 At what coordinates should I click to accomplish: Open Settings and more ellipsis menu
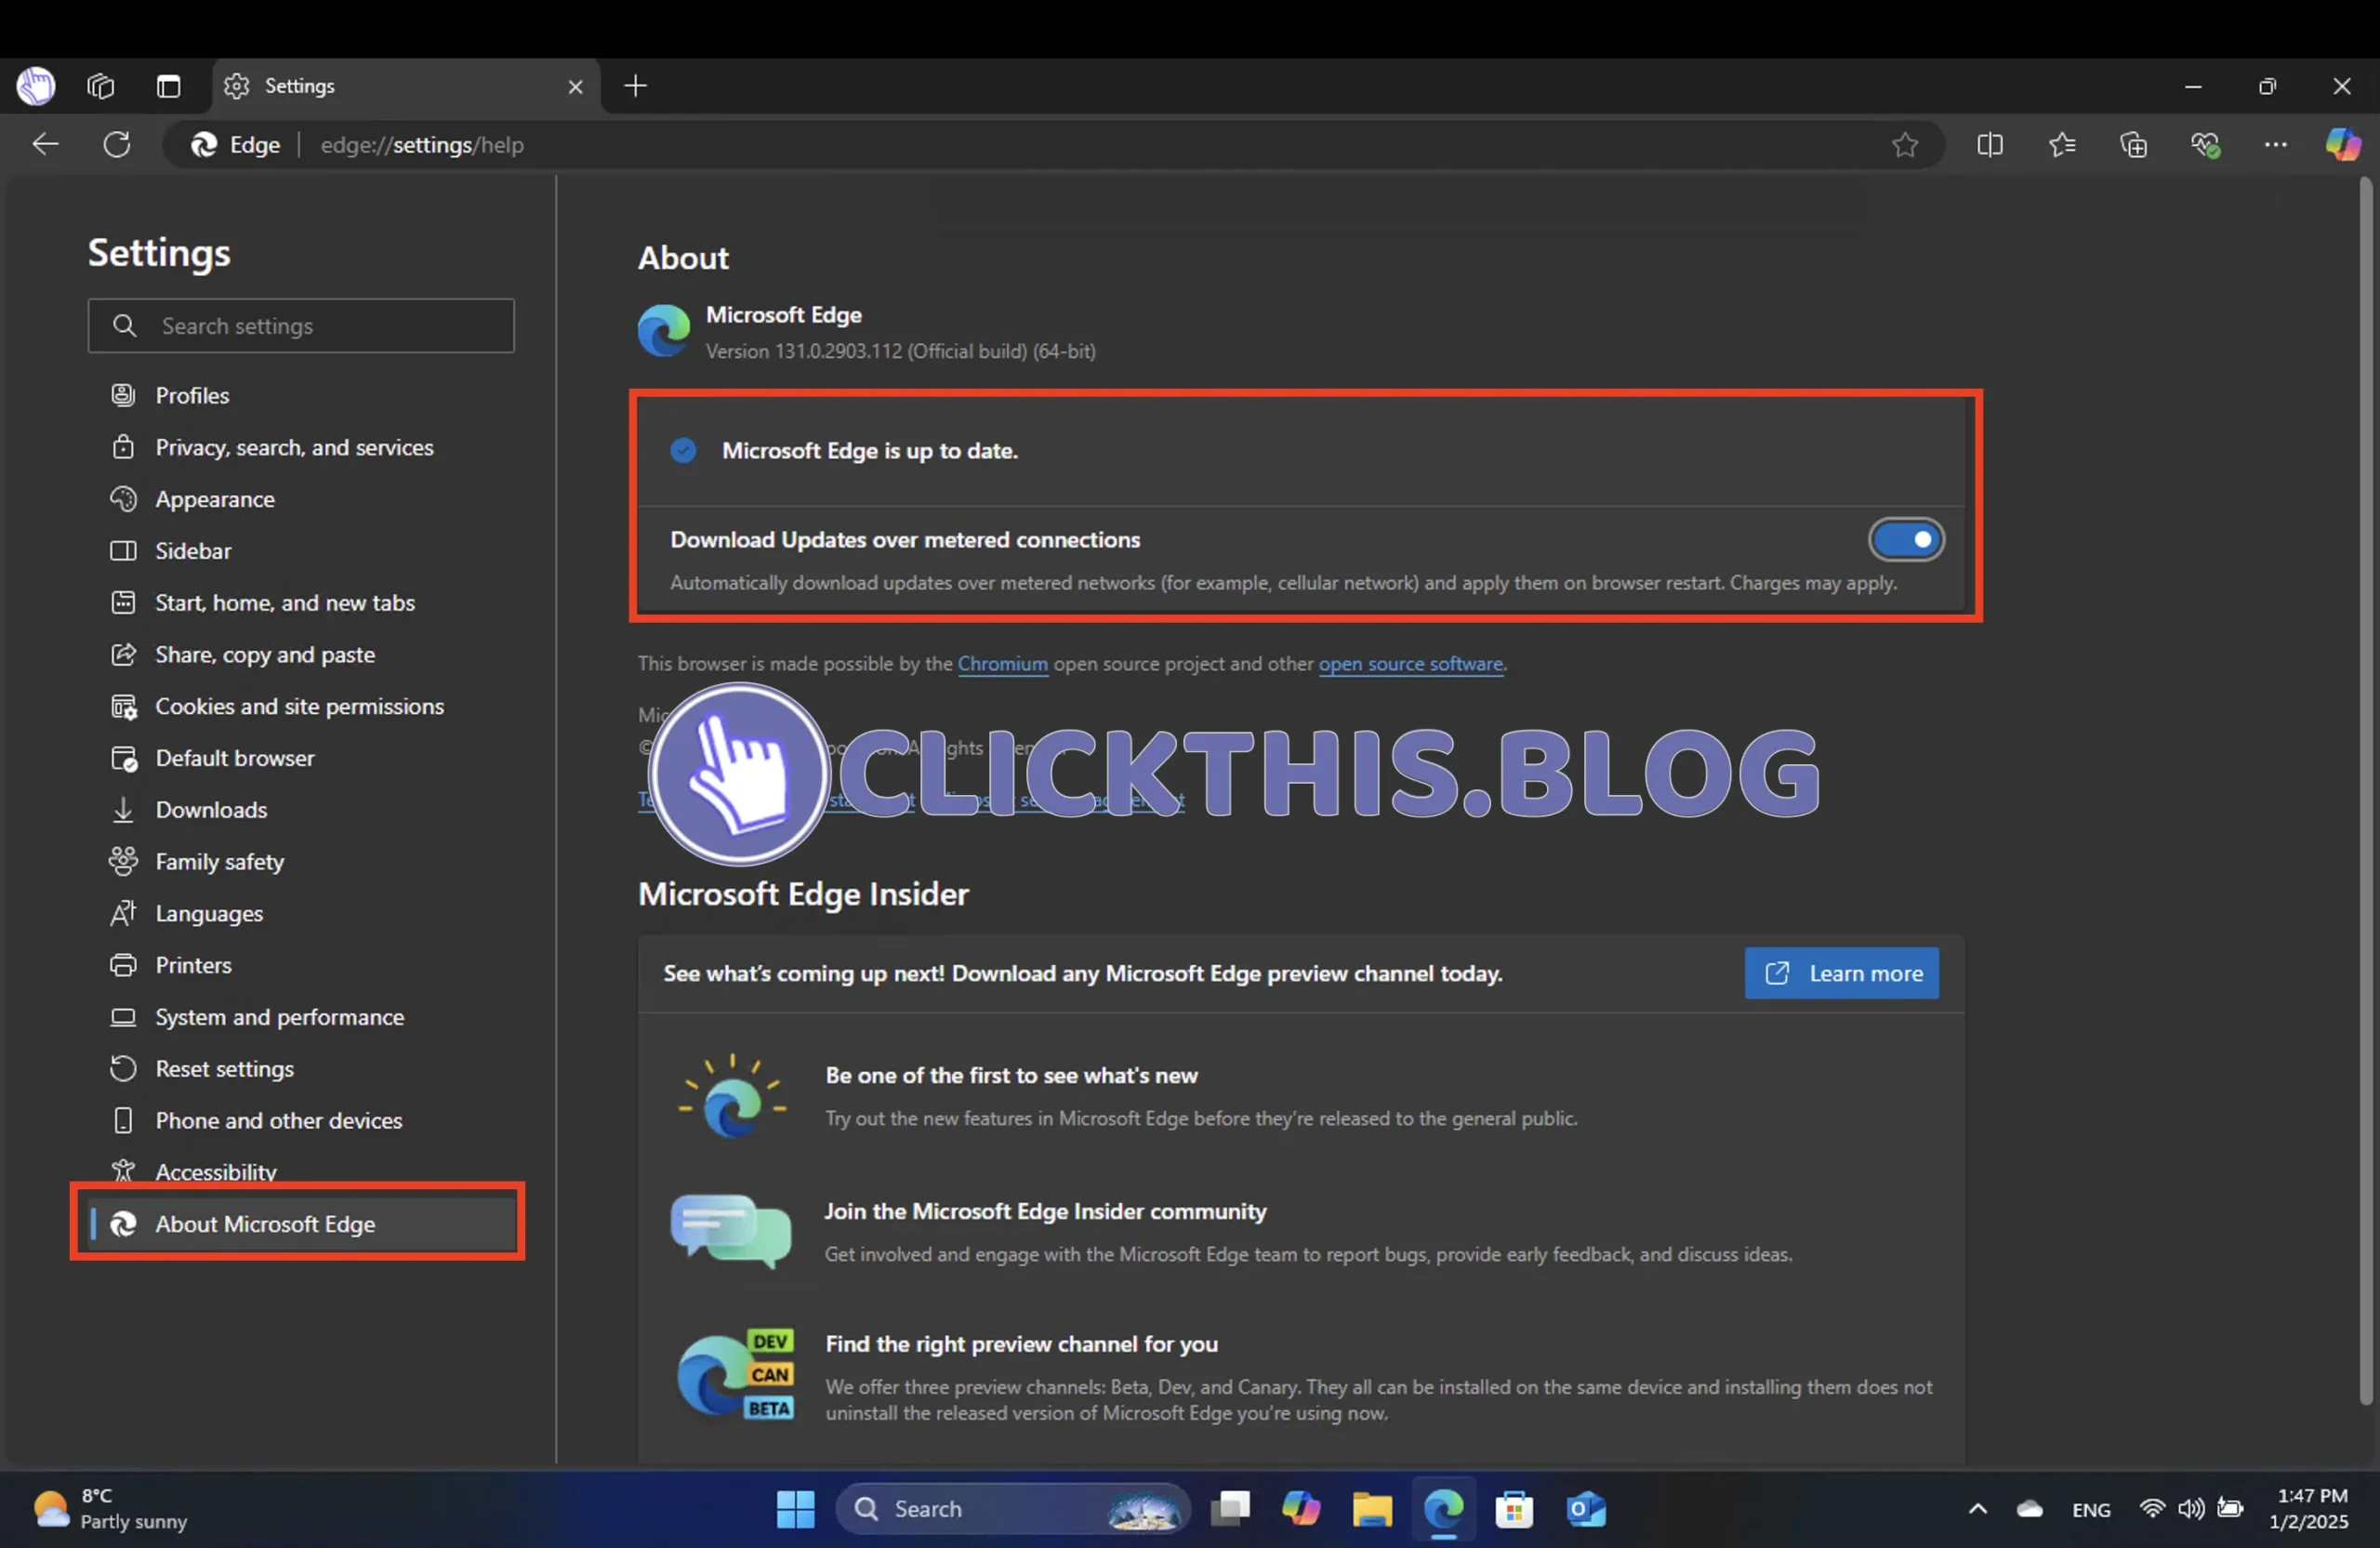click(x=2275, y=145)
